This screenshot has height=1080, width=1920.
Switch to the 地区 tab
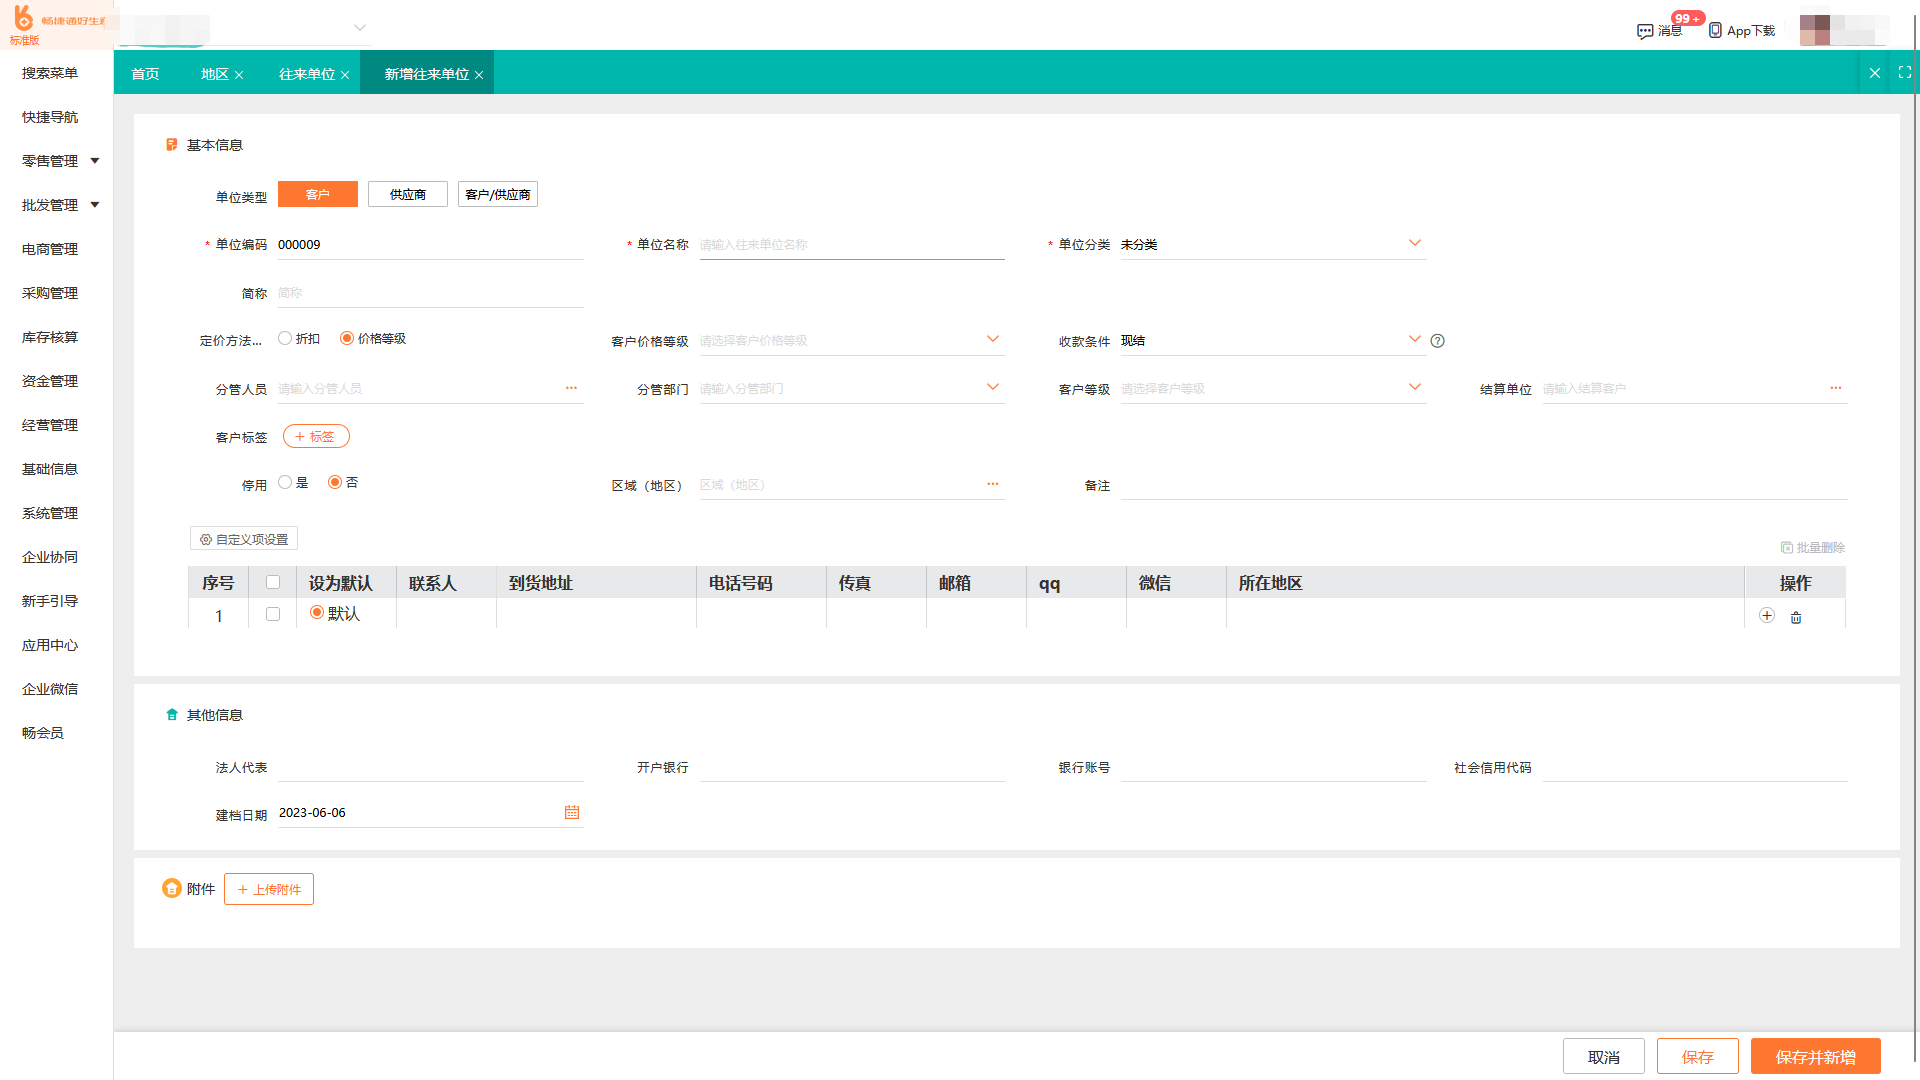click(x=215, y=73)
